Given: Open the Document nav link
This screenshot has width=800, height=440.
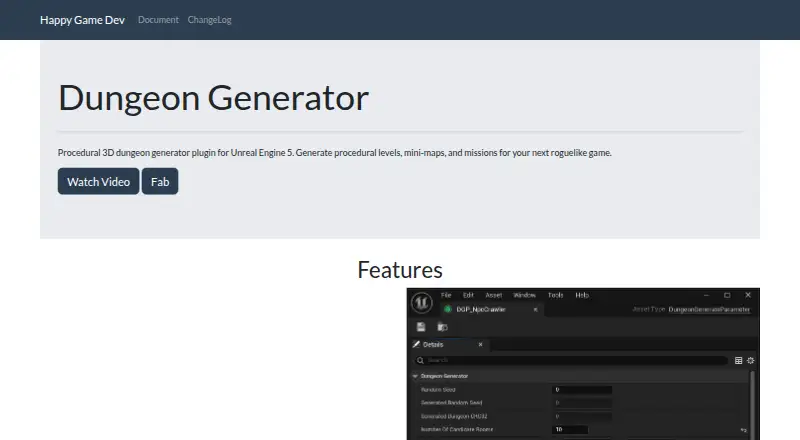Looking at the screenshot, I should 158,20.
